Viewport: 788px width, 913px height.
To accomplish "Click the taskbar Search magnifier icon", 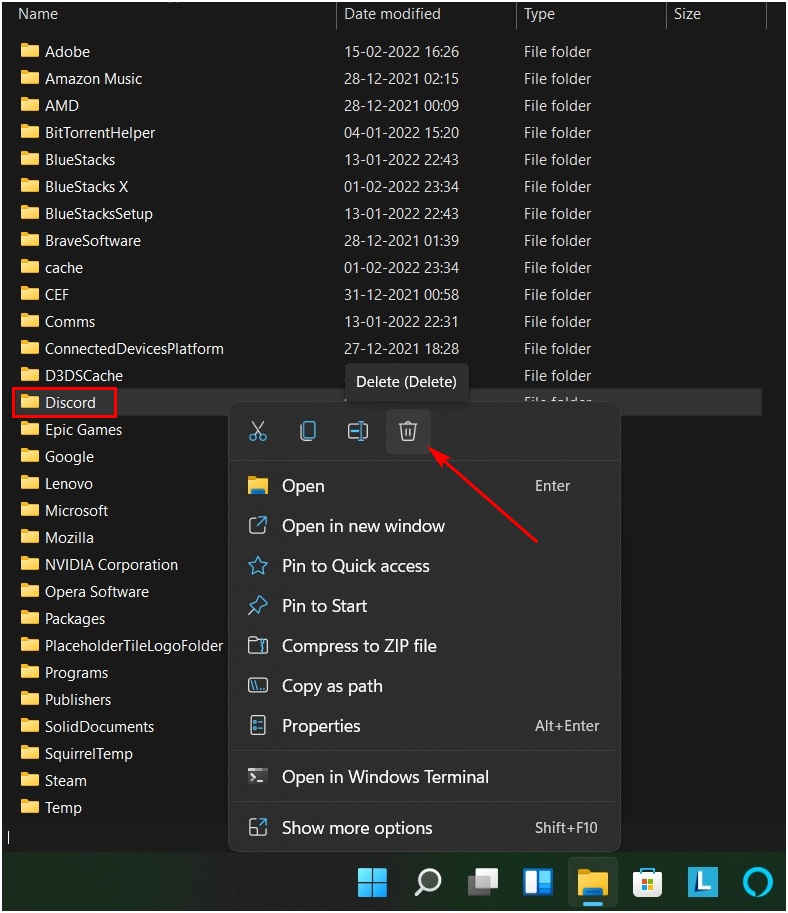I will [427, 882].
